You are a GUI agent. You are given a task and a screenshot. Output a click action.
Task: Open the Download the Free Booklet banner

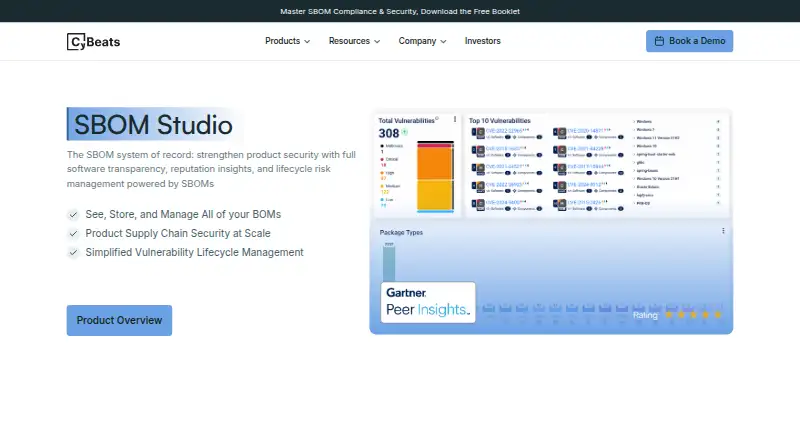400,11
